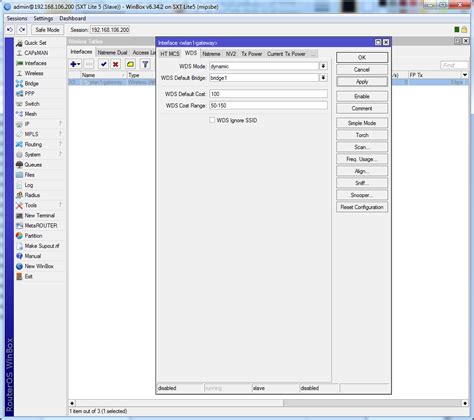Click the yellow Comment note icon
Image resolution: width=474 pixels, height=420 pixels.
tap(130, 64)
